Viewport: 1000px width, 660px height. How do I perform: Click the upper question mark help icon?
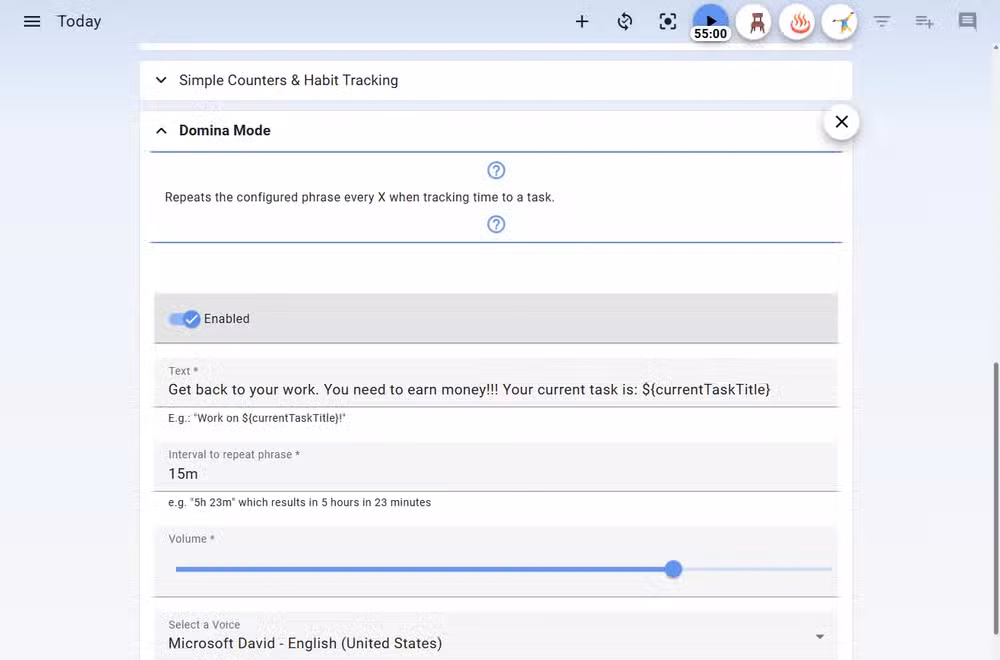click(x=496, y=170)
